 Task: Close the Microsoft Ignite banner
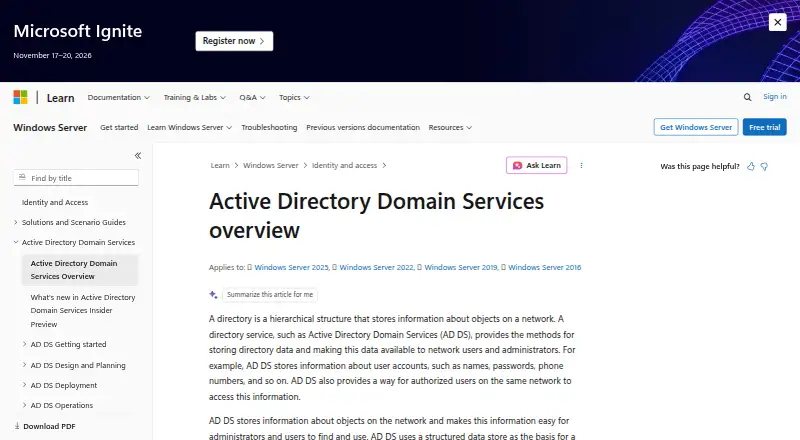coord(777,22)
